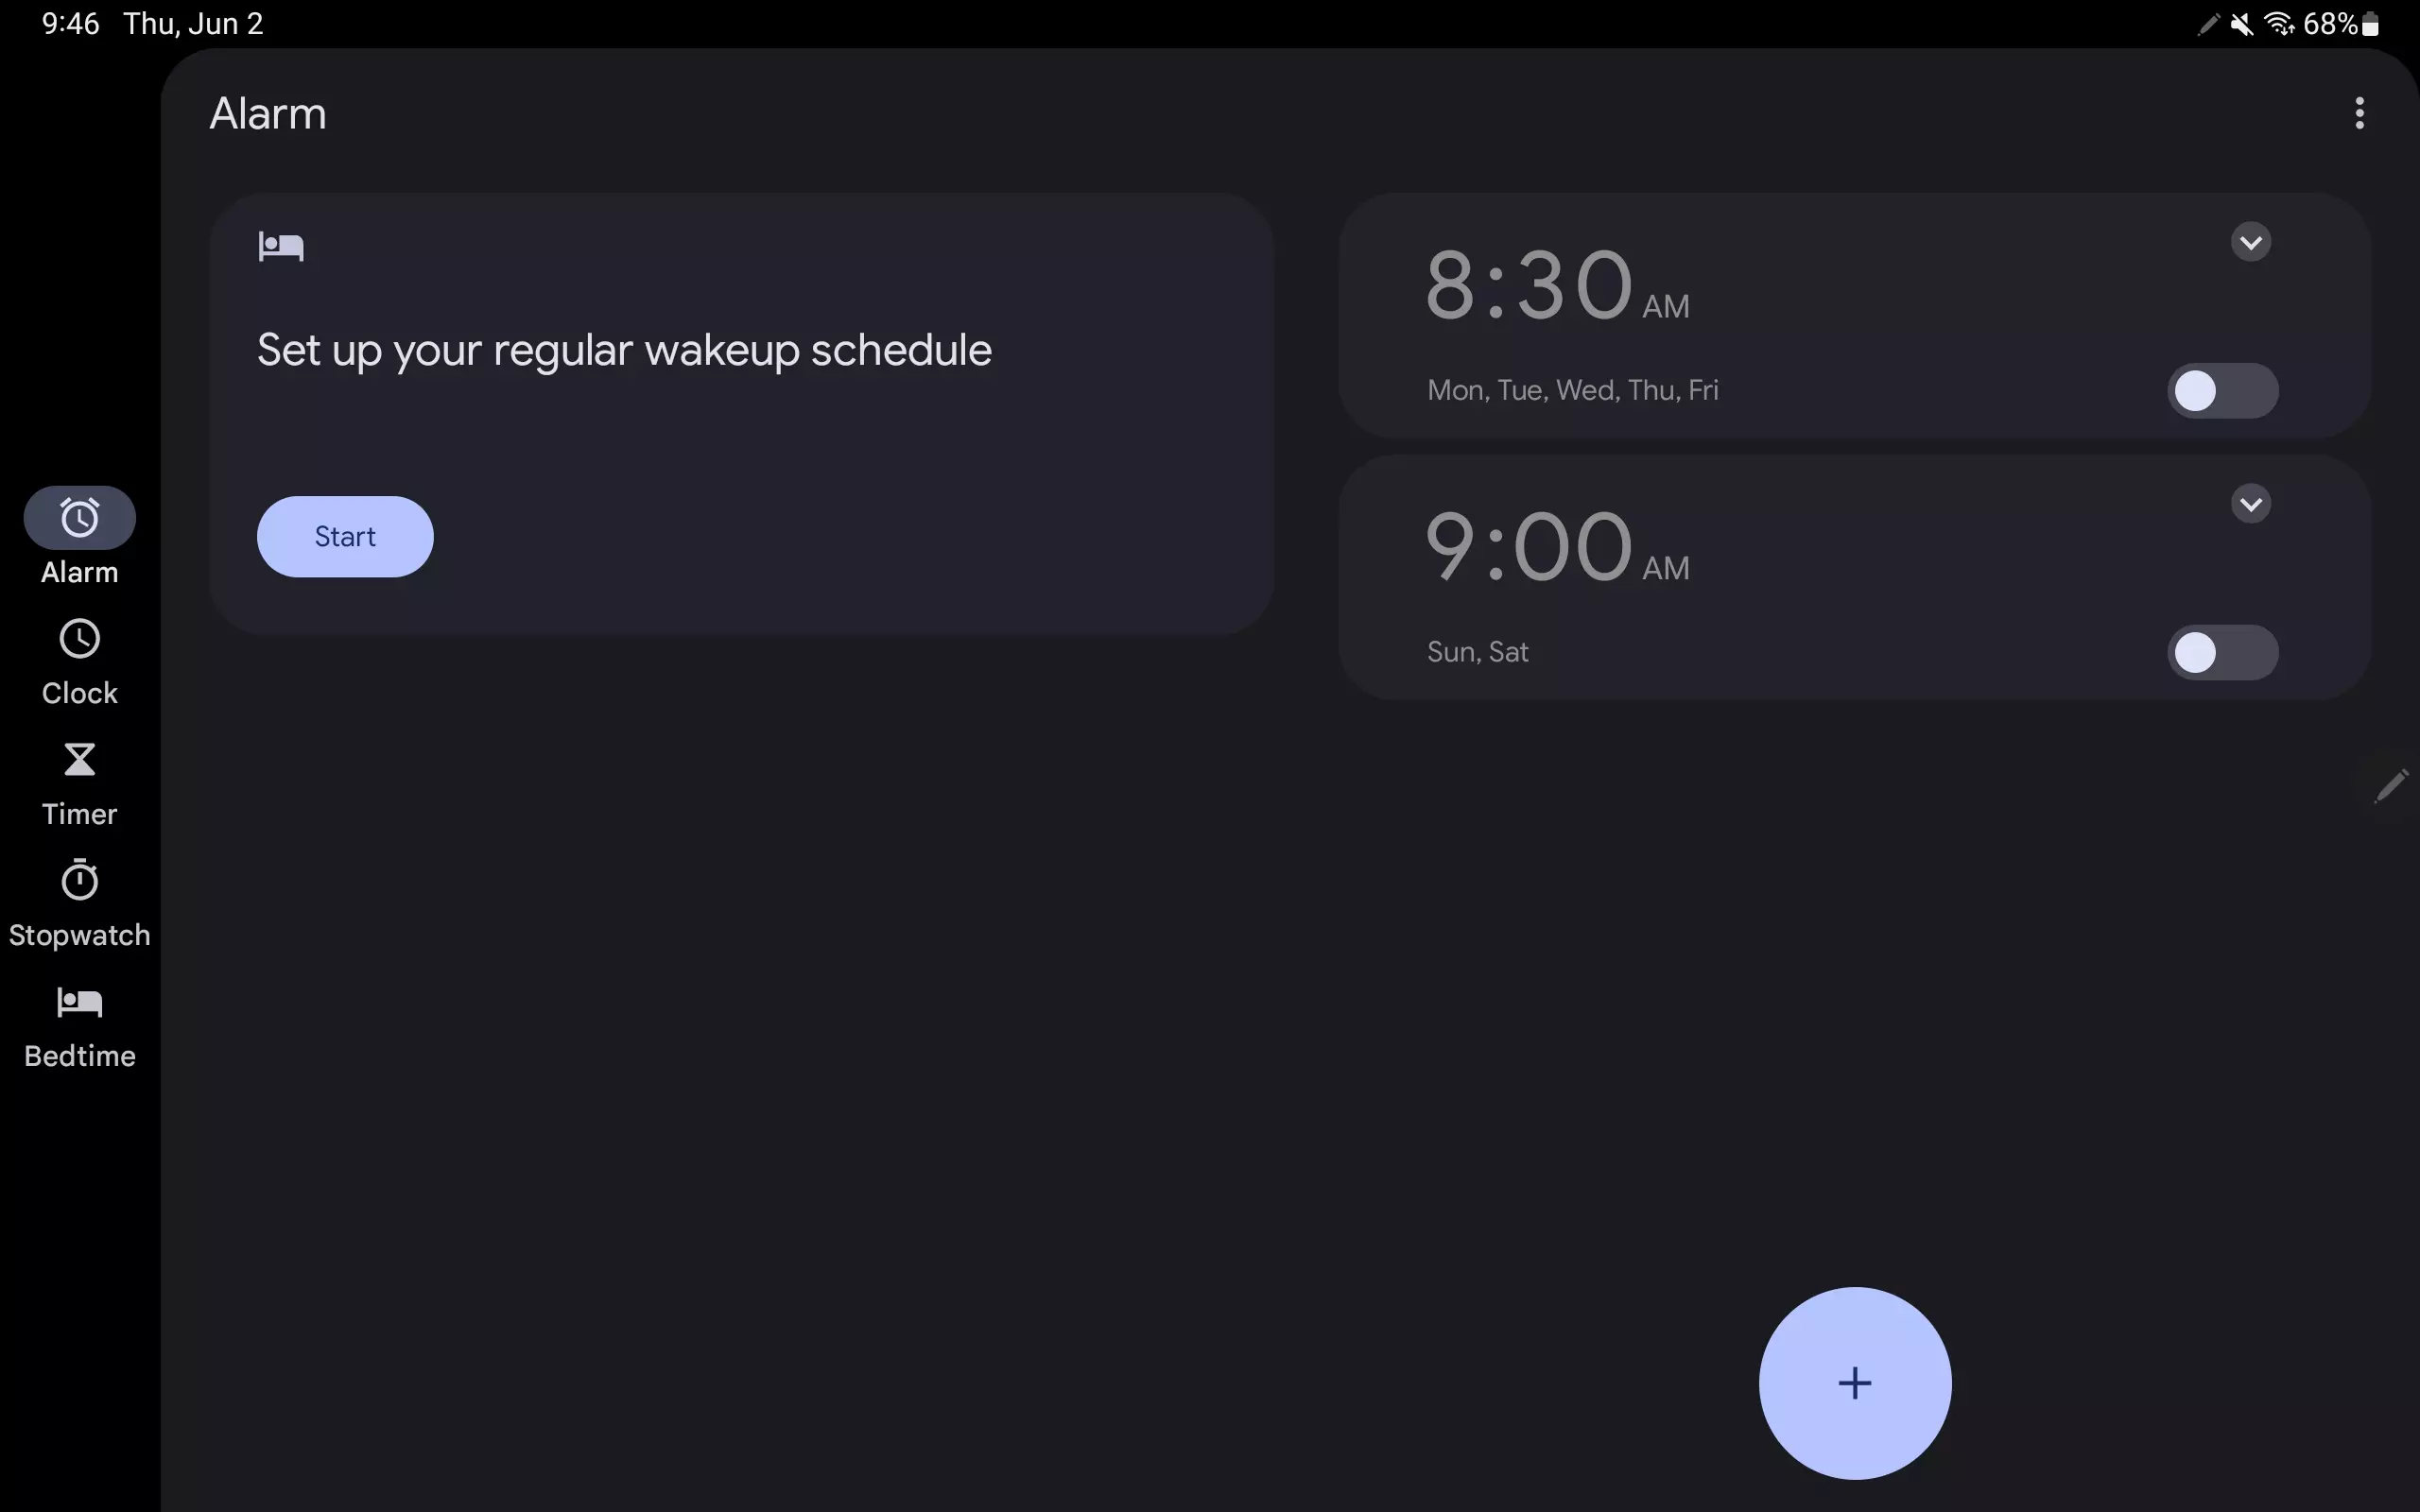Navigate to the Clock section
The height and width of the screenshot is (1512, 2420).
[80, 659]
